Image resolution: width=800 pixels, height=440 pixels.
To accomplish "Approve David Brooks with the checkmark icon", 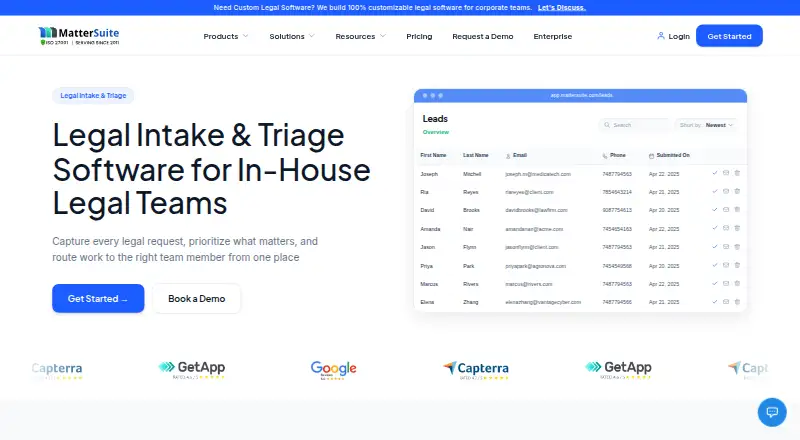I will click(x=715, y=210).
